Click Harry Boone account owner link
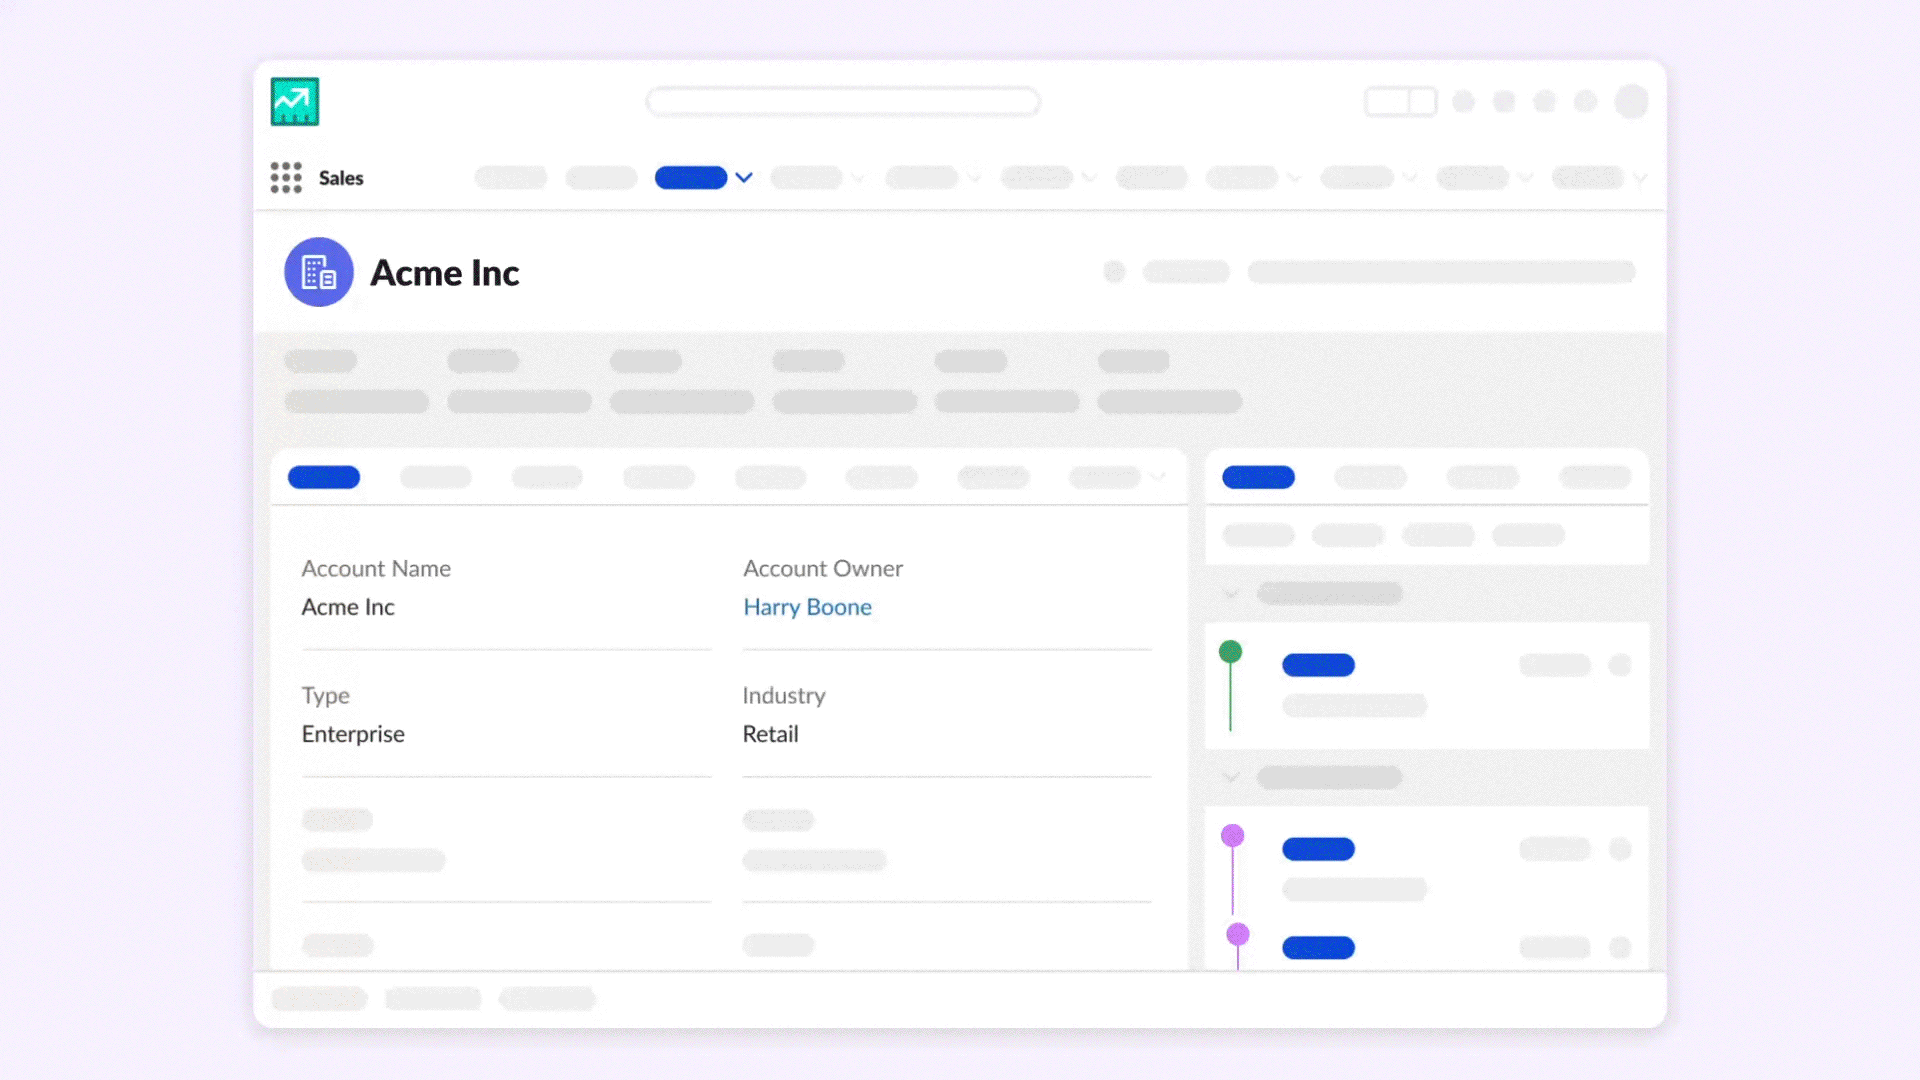This screenshot has height=1080, width=1920. pos(807,607)
